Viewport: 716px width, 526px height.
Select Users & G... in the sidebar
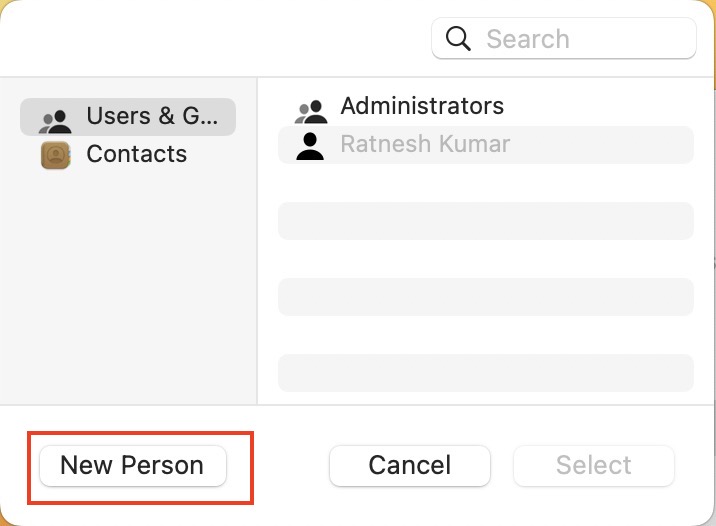tap(128, 116)
